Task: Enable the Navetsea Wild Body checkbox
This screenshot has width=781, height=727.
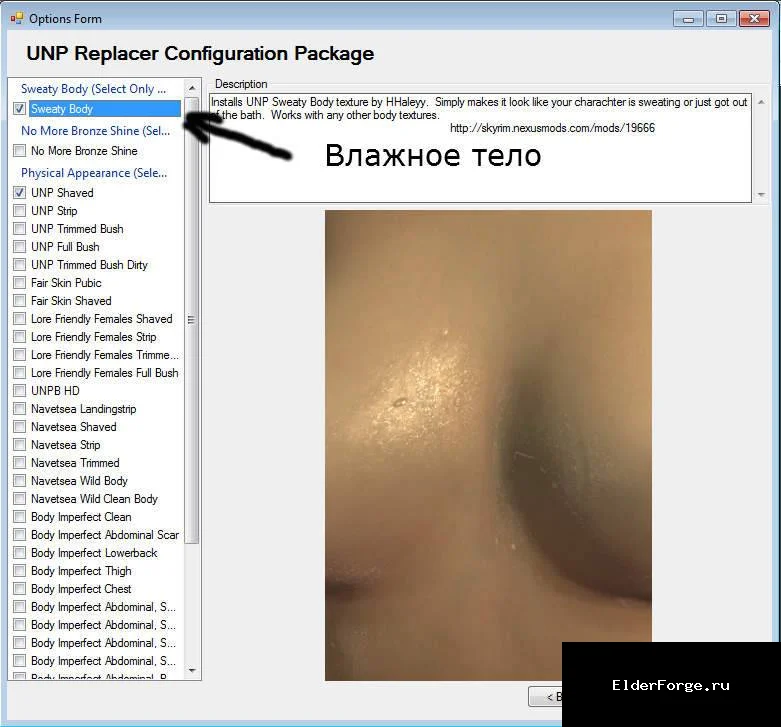Action: 20,481
